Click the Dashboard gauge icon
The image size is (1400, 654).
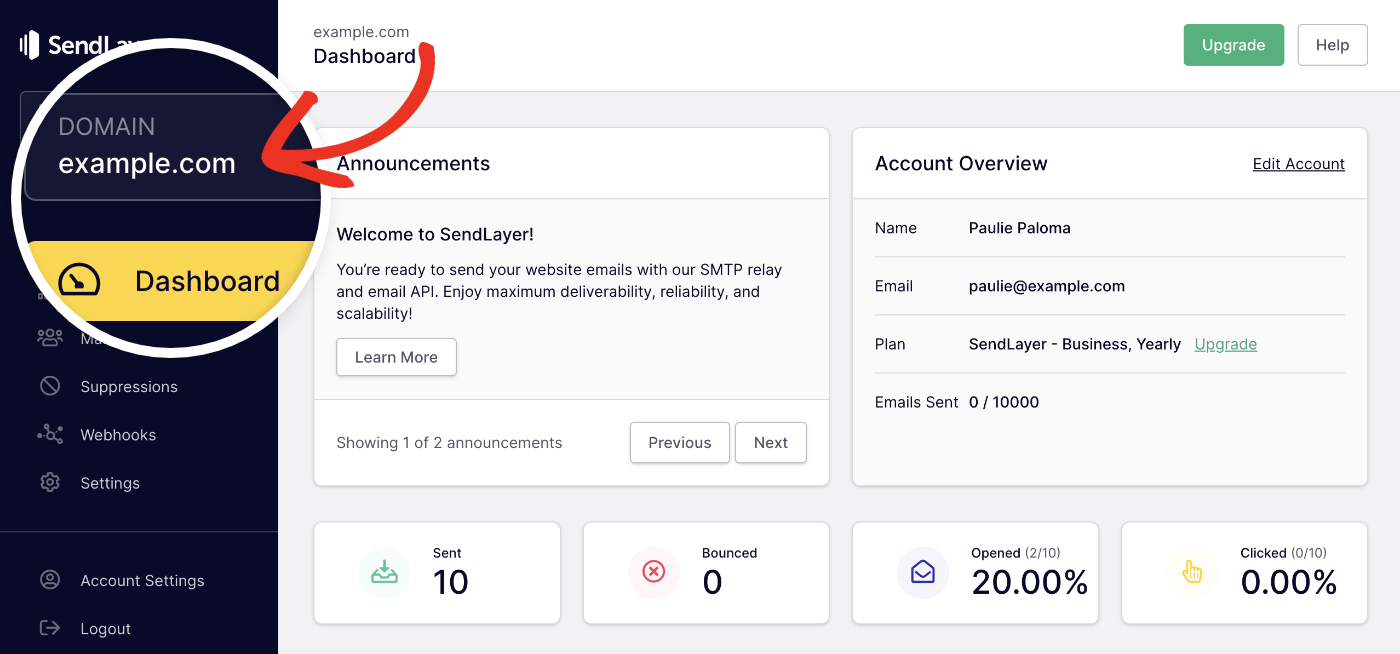[x=80, y=281]
